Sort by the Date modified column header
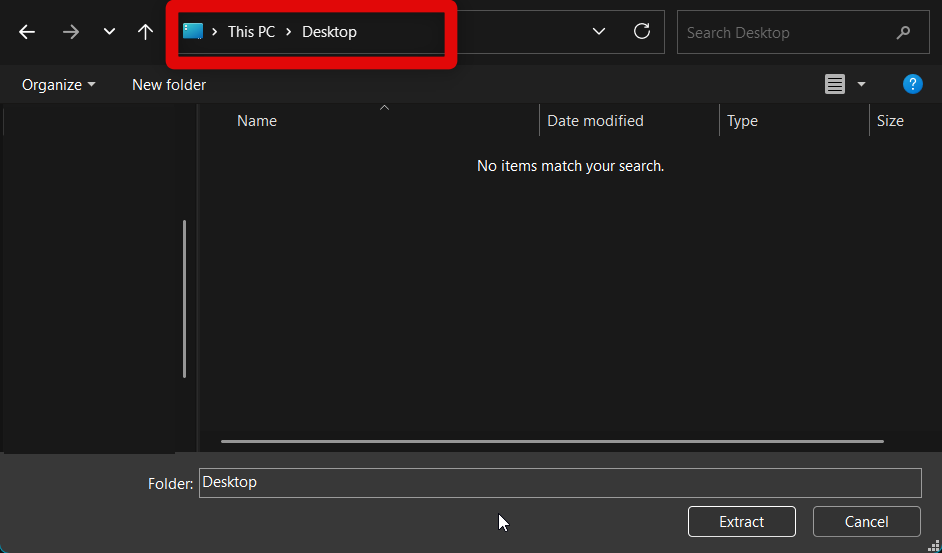Image resolution: width=942 pixels, height=553 pixels. click(x=595, y=121)
